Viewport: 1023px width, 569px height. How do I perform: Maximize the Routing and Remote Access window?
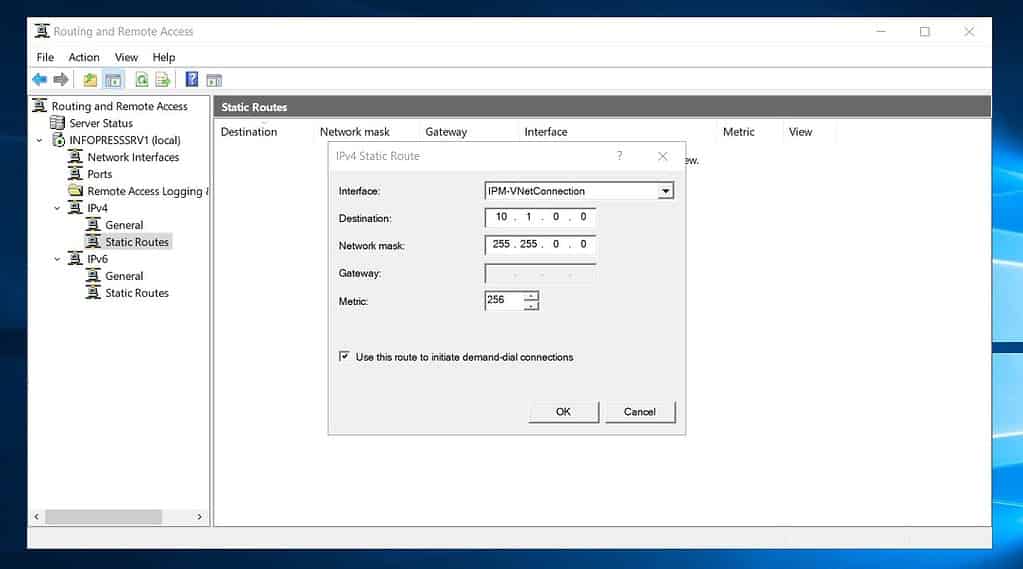[924, 31]
